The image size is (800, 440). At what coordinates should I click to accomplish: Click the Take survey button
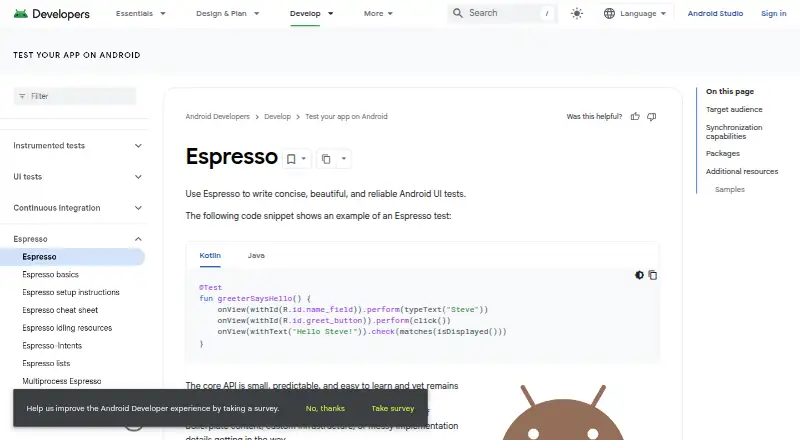pyautogui.click(x=393, y=408)
